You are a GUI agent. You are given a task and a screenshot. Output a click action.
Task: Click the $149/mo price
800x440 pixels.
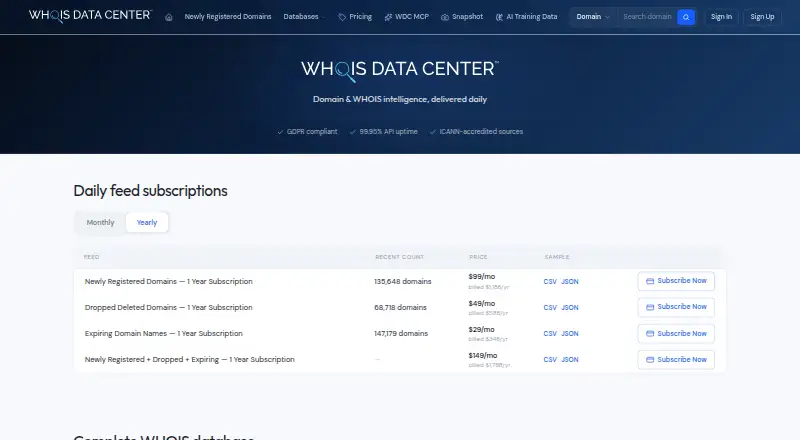[x=483, y=355]
